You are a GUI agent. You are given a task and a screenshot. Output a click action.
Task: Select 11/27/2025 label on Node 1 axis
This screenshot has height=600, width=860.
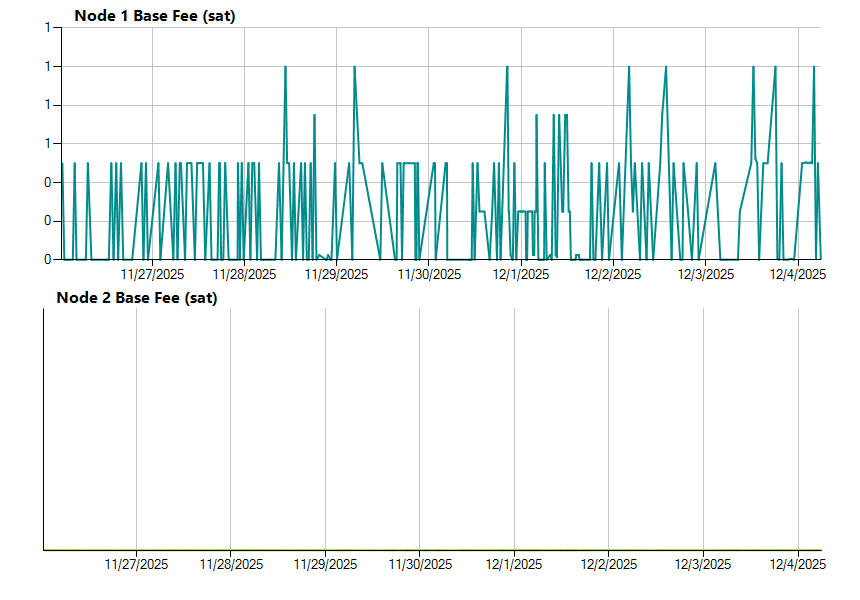(152, 273)
